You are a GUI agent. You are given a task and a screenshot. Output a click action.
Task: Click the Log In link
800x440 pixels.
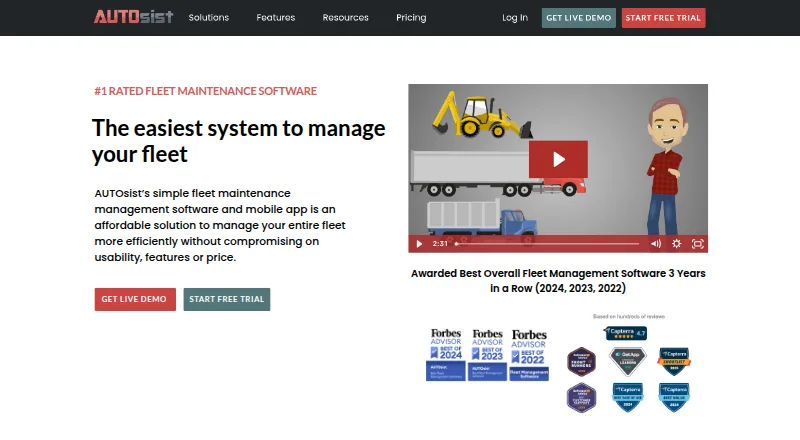[515, 17]
